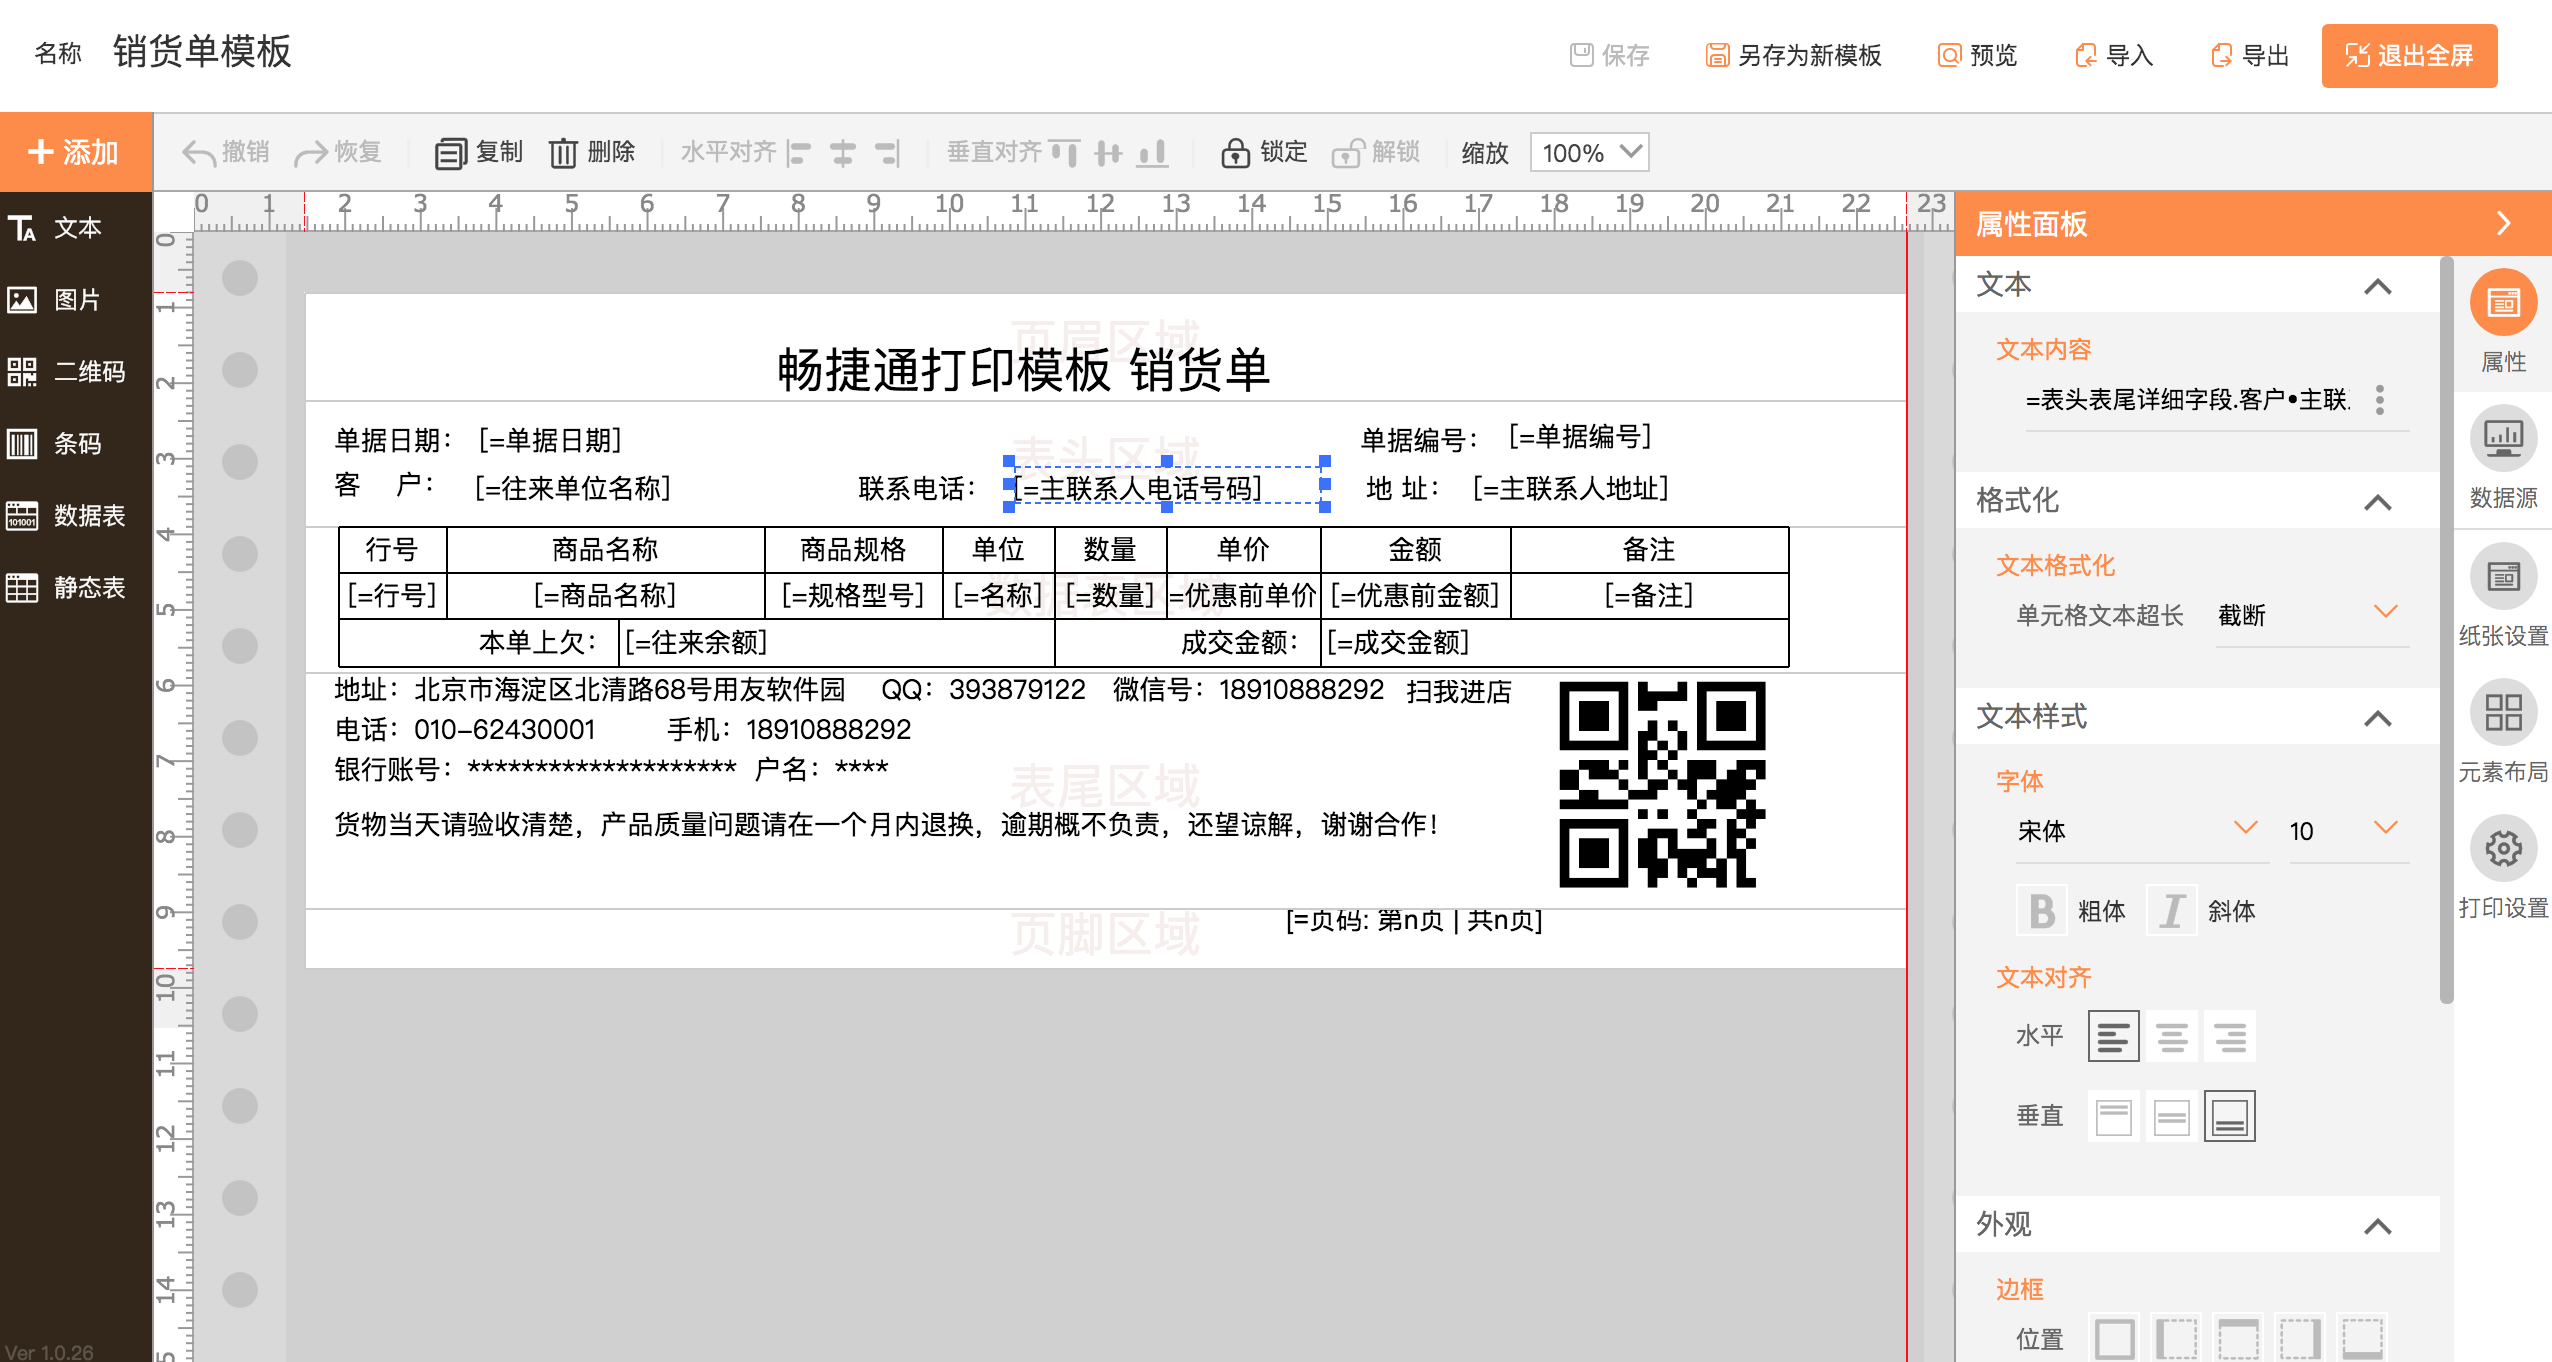The image size is (2552, 1362).
Task: Click 另存为新模板 menu item
Action: (1796, 52)
